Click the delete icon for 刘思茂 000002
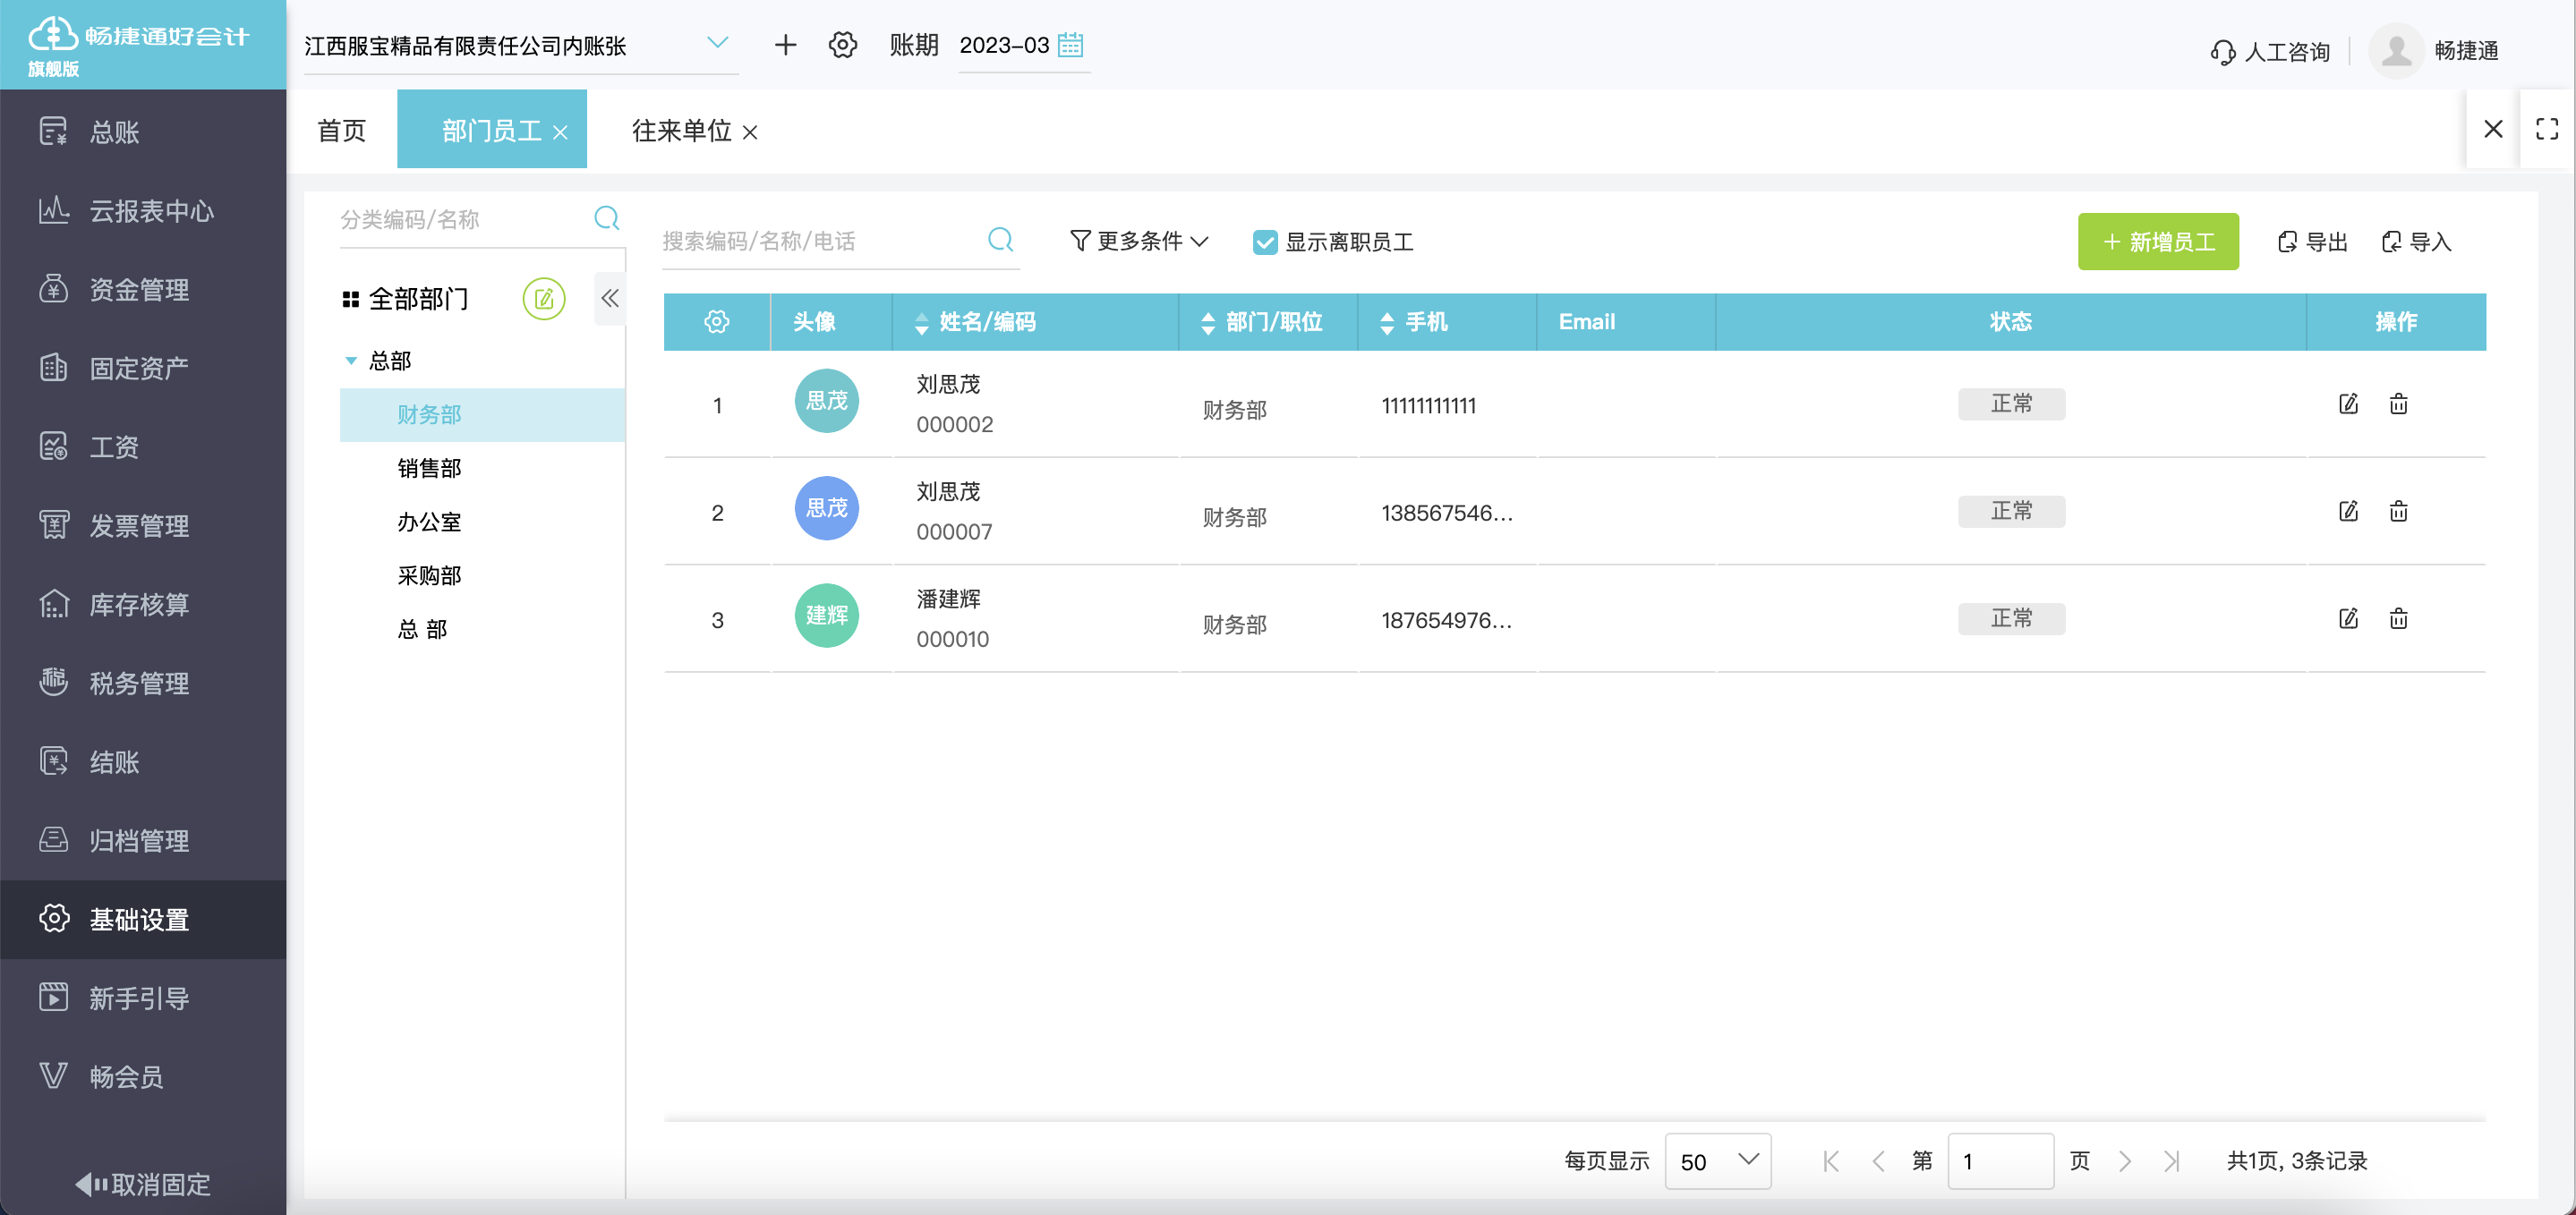Image resolution: width=2576 pixels, height=1215 pixels. tap(2399, 403)
